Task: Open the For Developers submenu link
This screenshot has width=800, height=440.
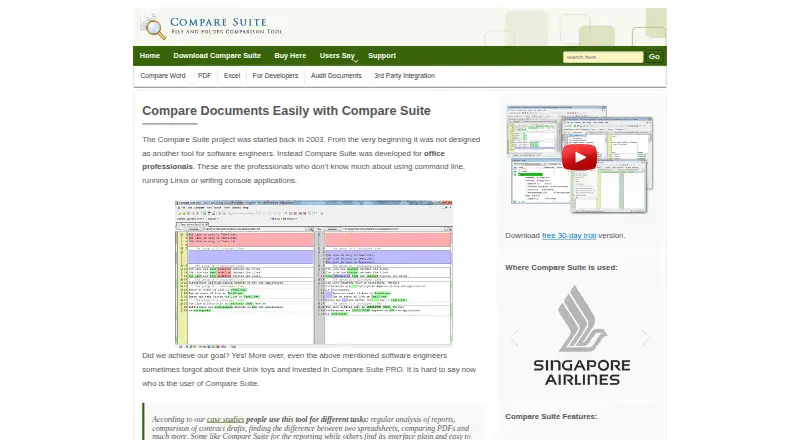Action: pyautogui.click(x=275, y=76)
